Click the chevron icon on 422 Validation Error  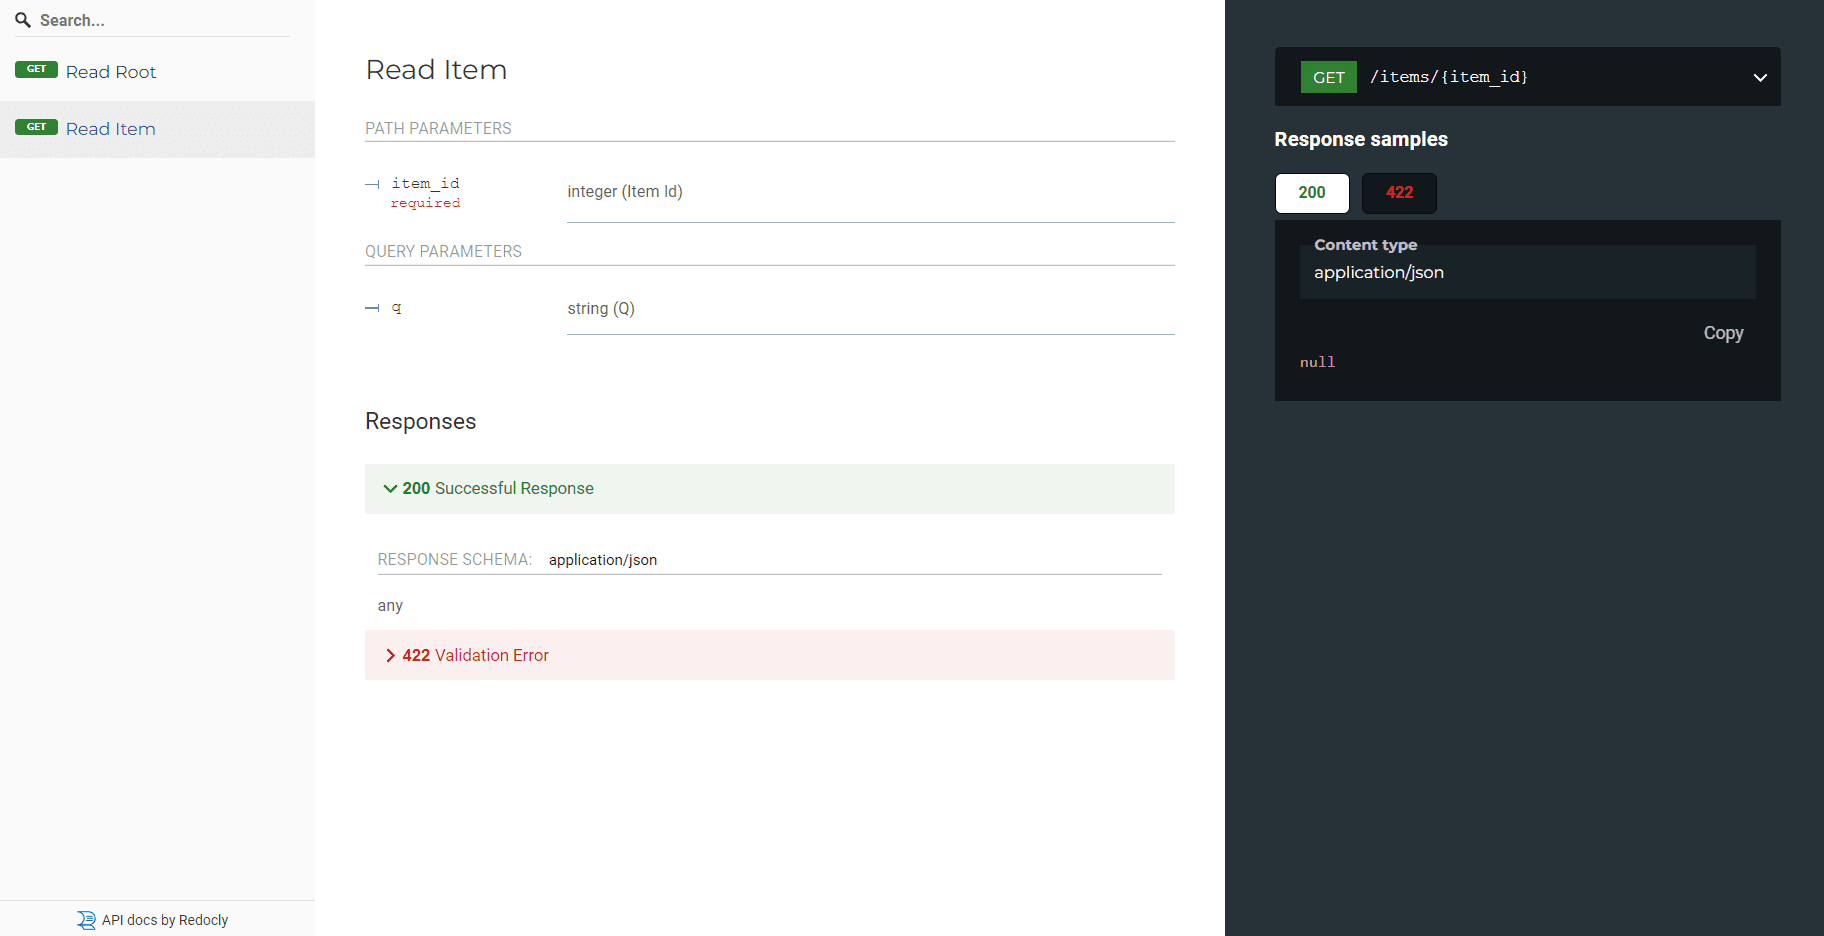pos(390,655)
